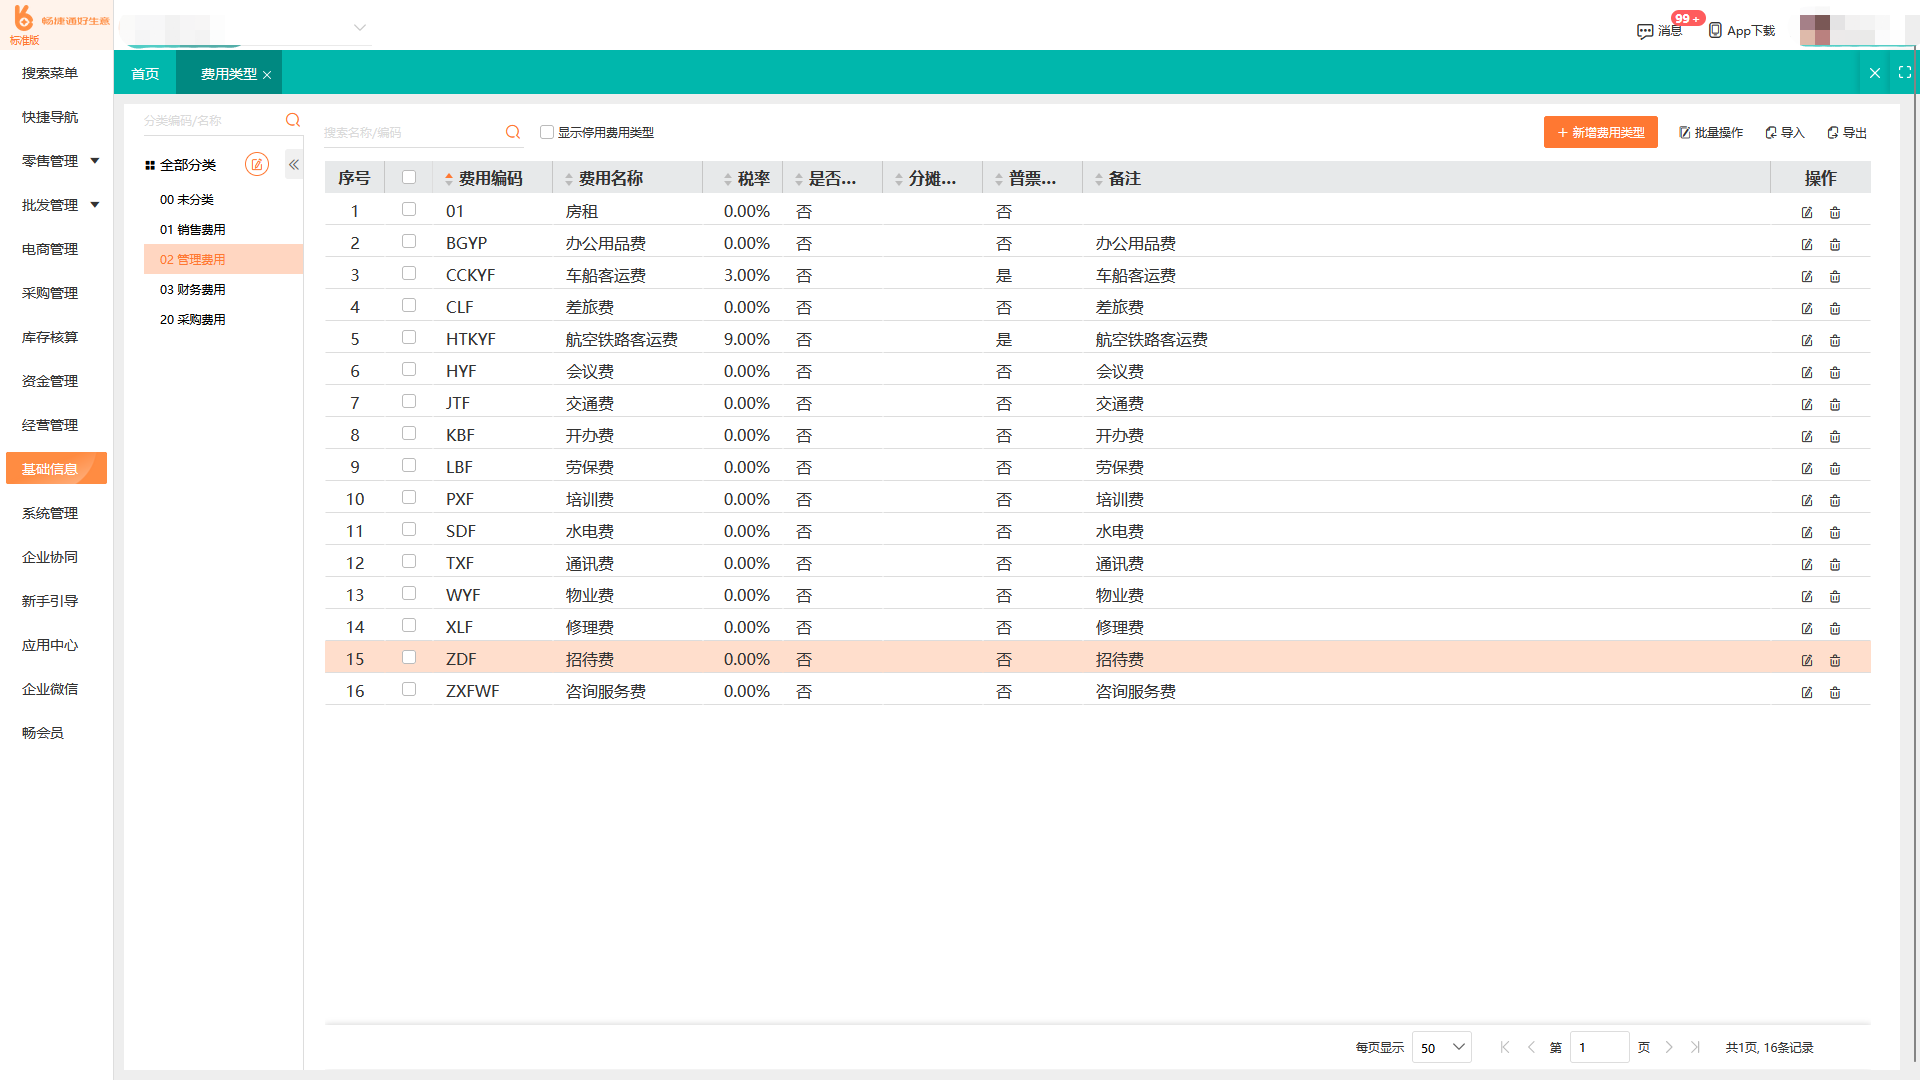This screenshot has height=1080, width=1920.
Task: Click collapse left sidebar arrow icon
Action: point(293,164)
